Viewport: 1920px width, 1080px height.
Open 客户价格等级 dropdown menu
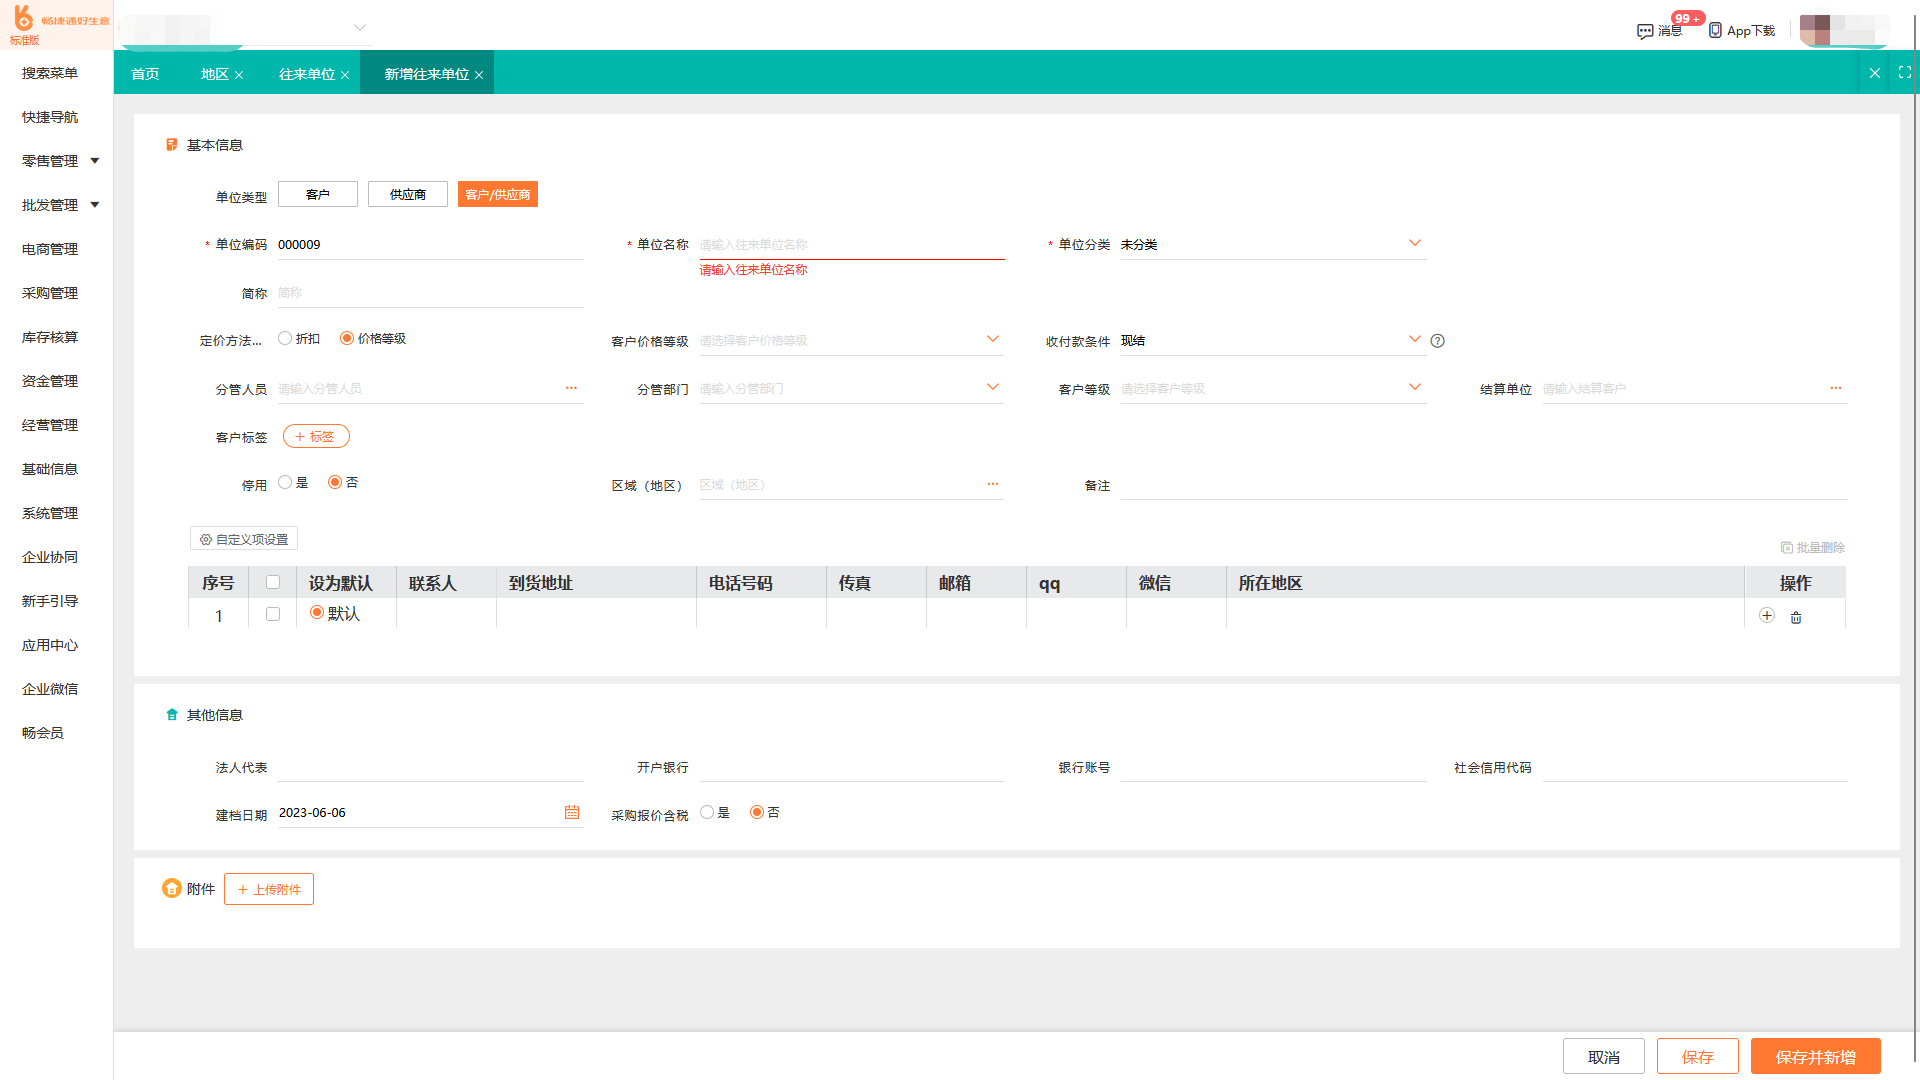(996, 342)
